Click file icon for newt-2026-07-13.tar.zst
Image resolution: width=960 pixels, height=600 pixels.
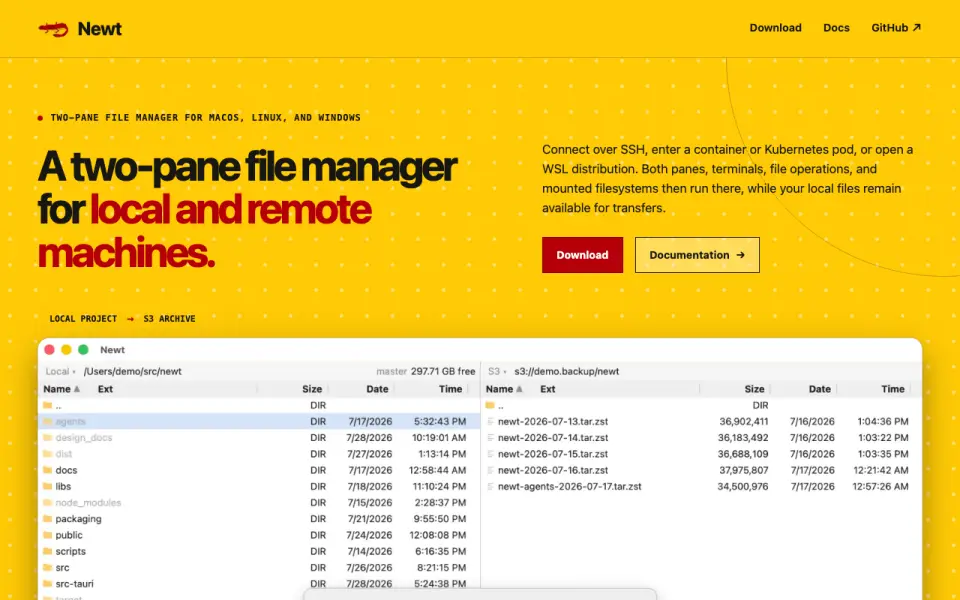point(490,421)
